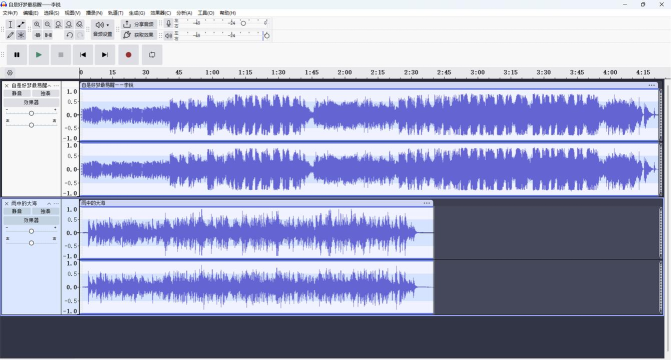Open the 文件(F) File menu
The width and height of the screenshot is (671, 360).
10,13
